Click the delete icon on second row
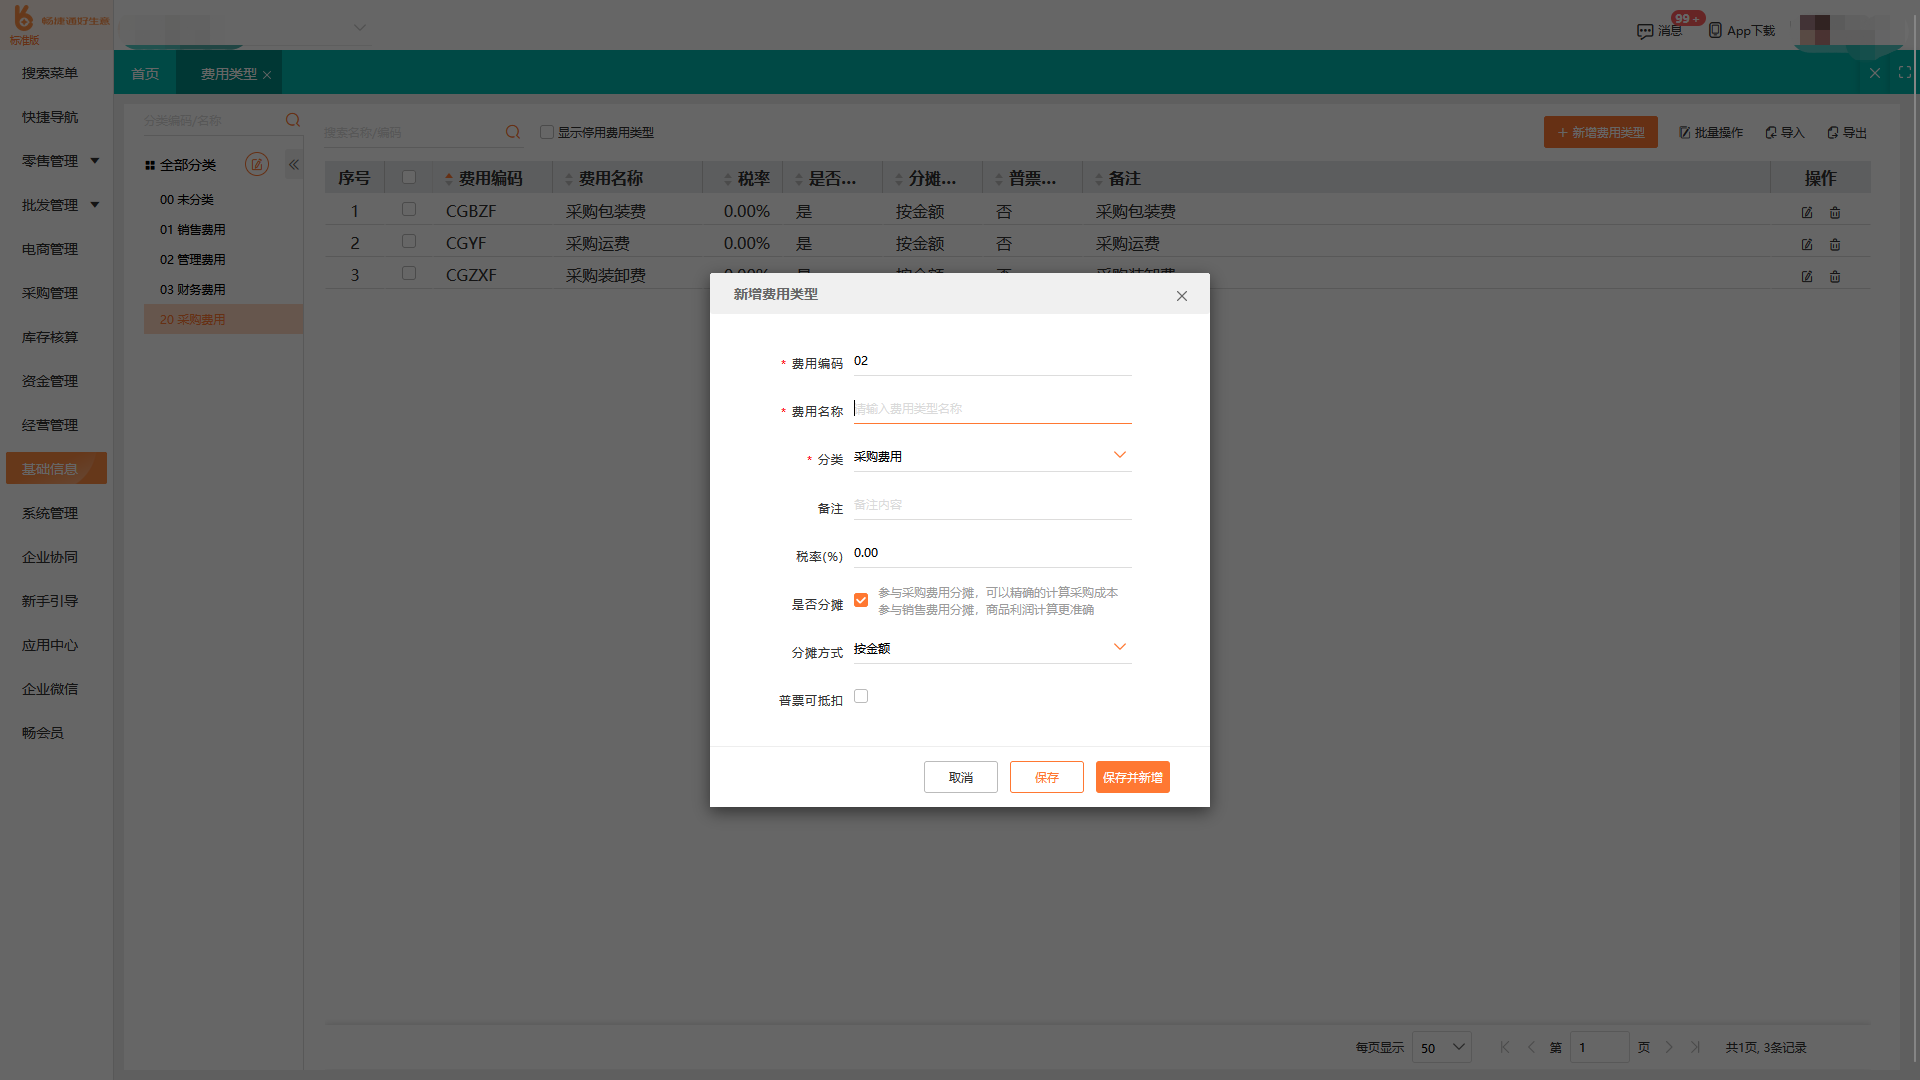This screenshot has width=1920, height=1080. click(x=1836, y=244)
